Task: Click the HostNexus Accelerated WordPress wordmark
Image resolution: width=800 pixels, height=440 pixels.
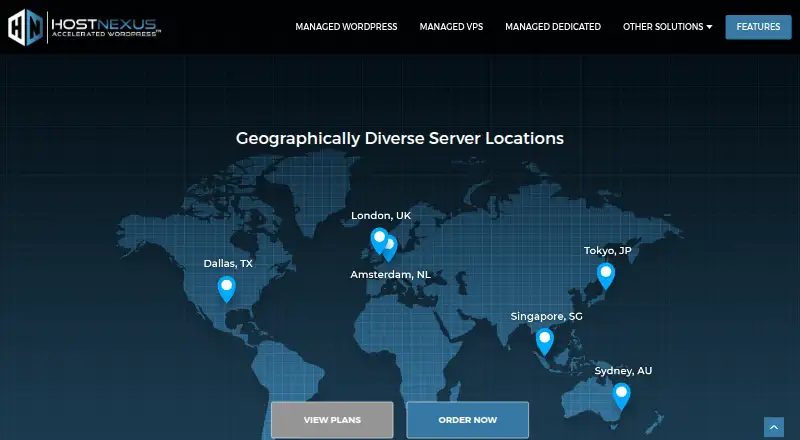Action: (106, 28)
